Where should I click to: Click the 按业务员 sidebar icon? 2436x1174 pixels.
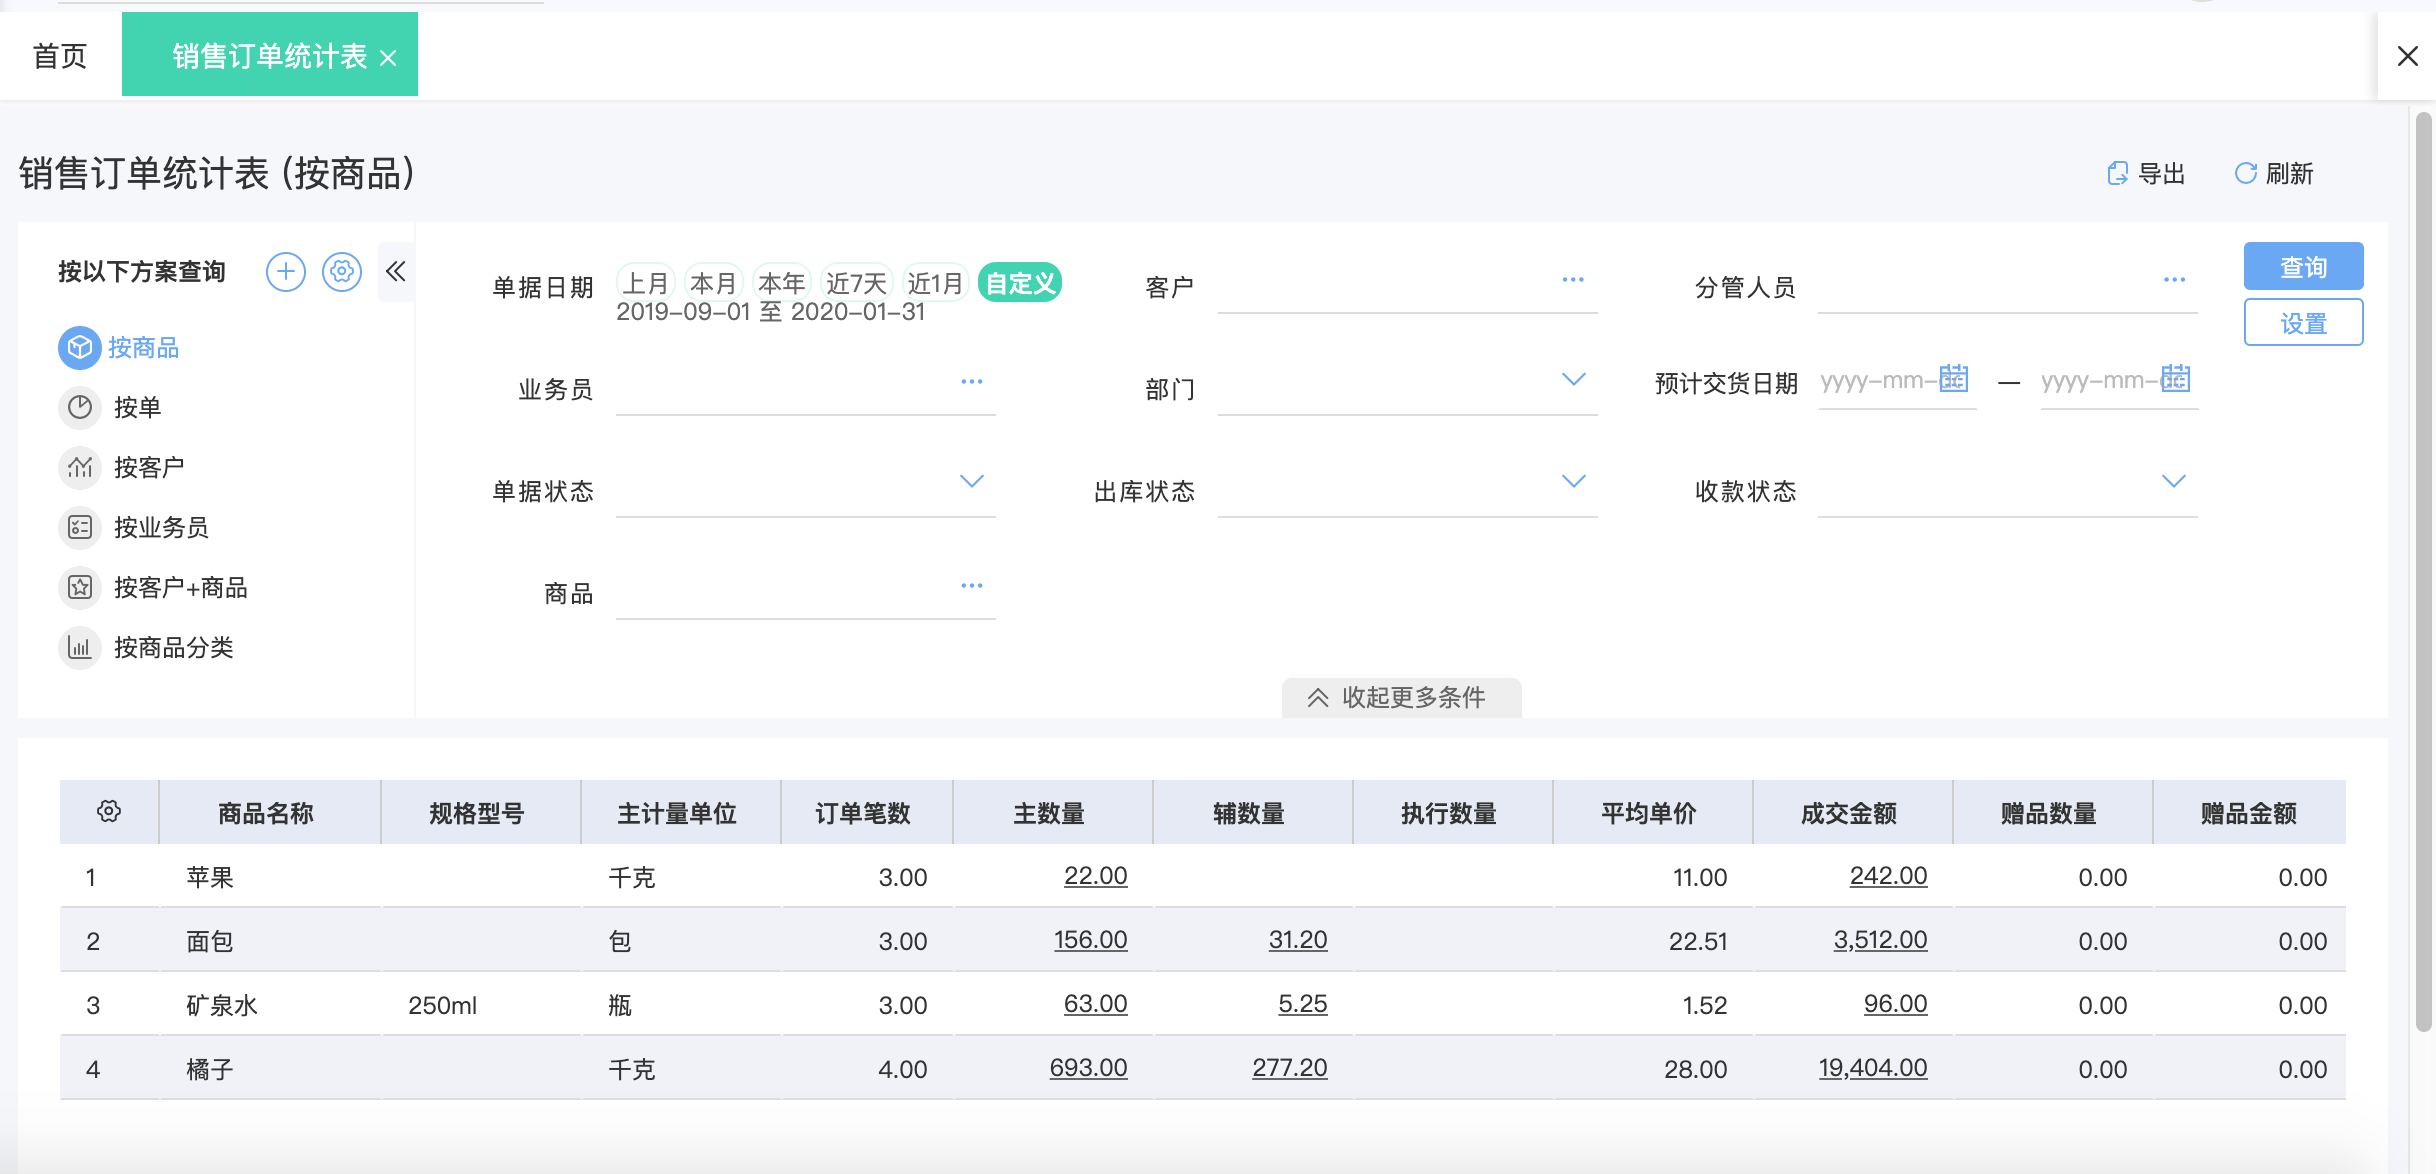(x=78, y=526)
